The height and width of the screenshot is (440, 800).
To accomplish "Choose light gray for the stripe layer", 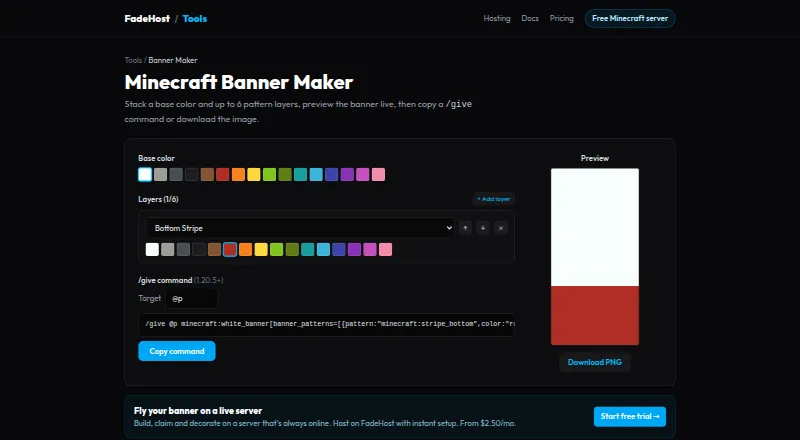I will 168,249.
